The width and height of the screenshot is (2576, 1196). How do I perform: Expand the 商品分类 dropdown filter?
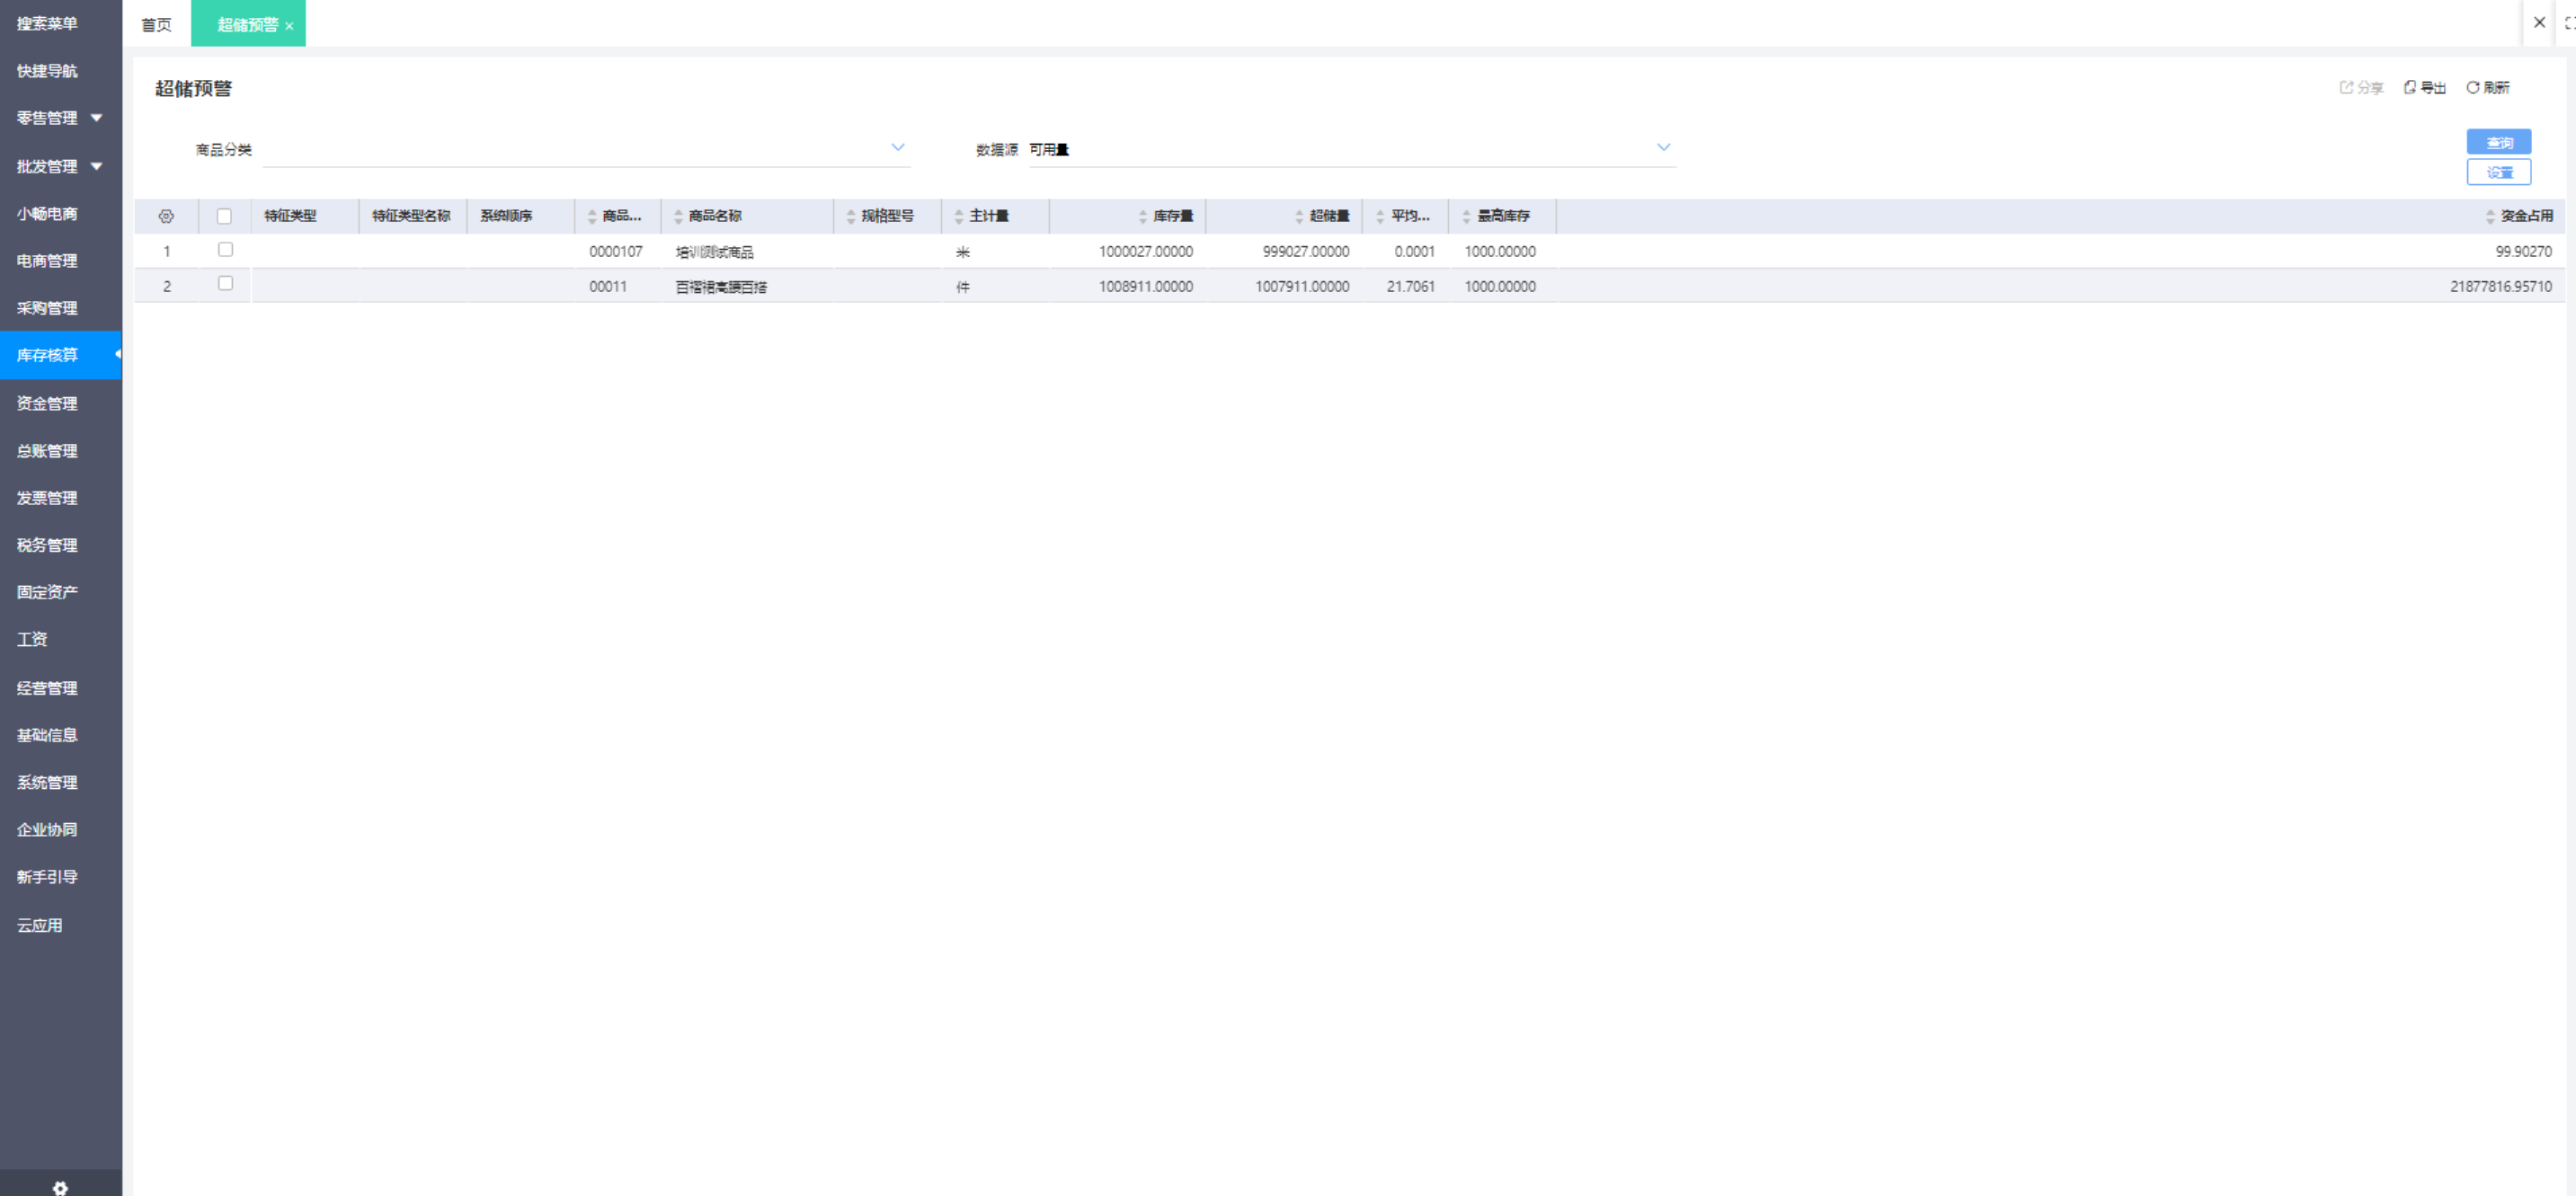899,149
